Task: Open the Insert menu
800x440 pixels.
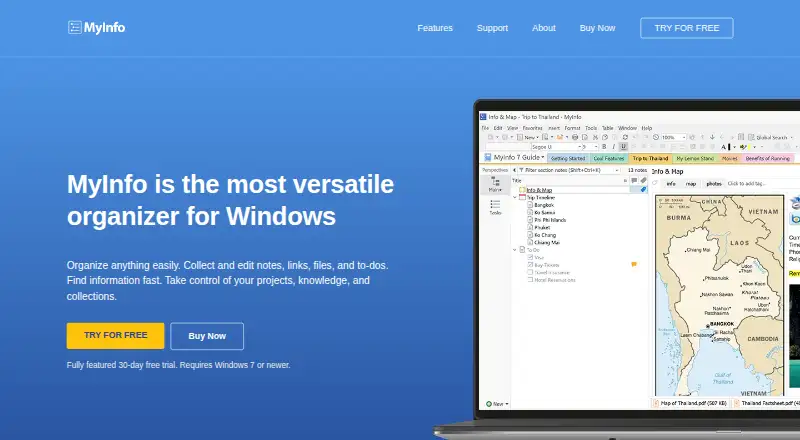Action: click(554, 128)
